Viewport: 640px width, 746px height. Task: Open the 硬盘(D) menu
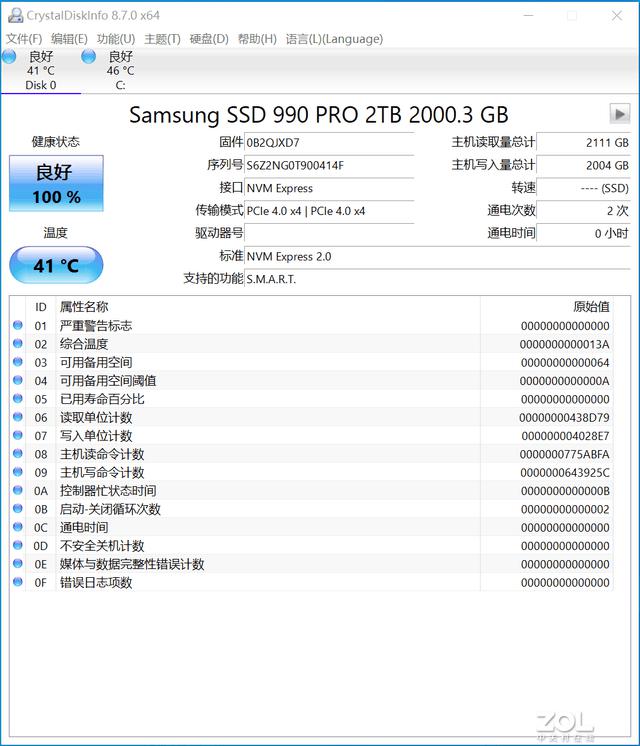point(209,39)
